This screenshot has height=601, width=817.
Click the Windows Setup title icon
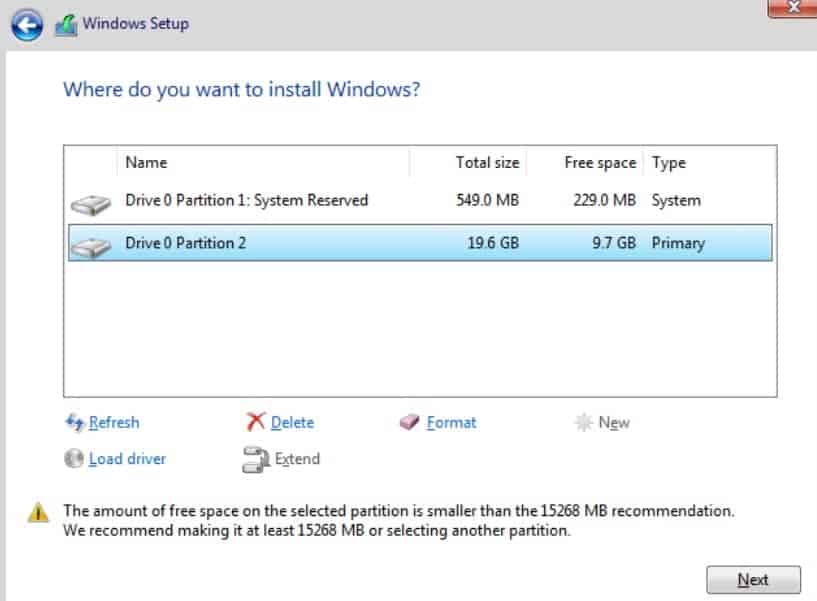coord(66,25)
